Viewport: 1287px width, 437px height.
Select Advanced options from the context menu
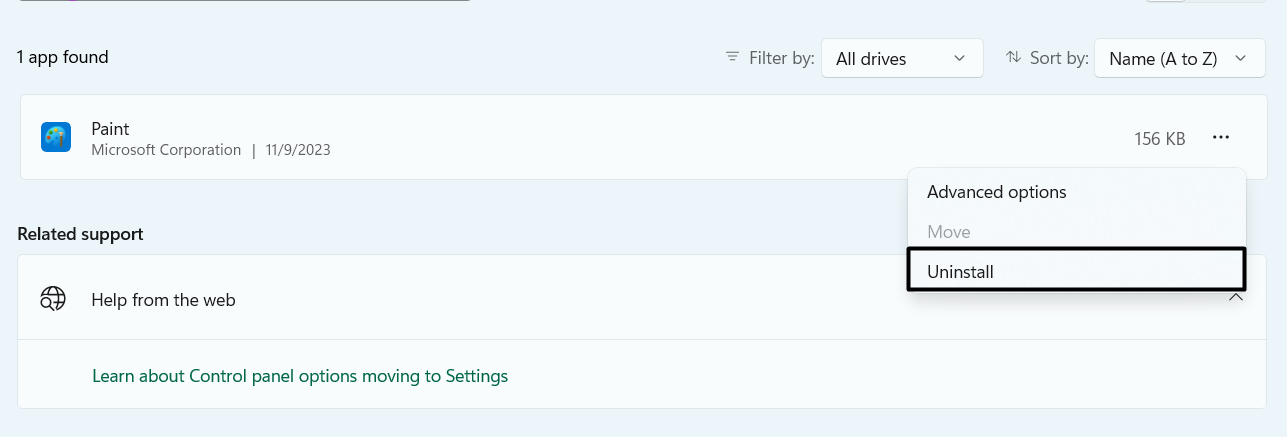click(996, 192)
